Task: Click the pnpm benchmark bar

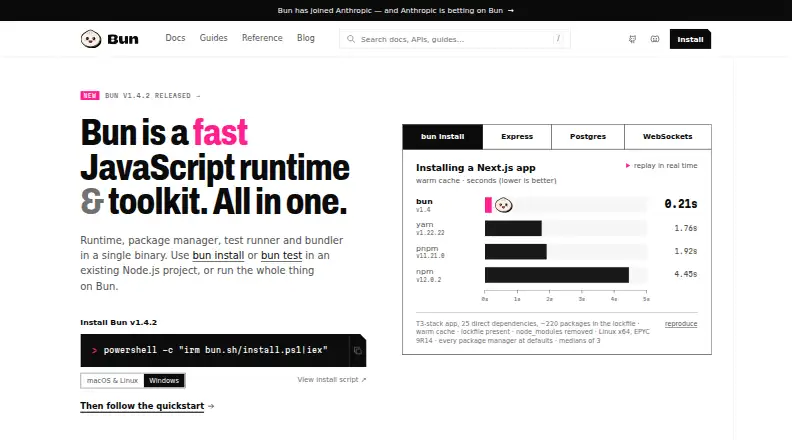Action: 516,252
